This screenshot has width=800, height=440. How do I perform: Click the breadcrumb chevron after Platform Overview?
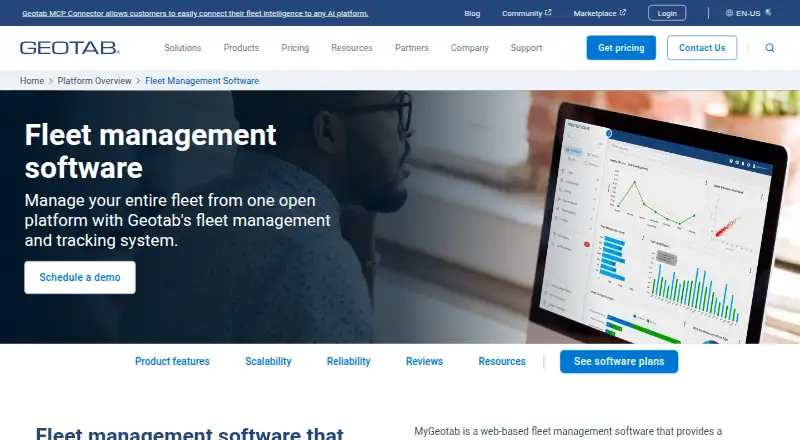[138, 81]
